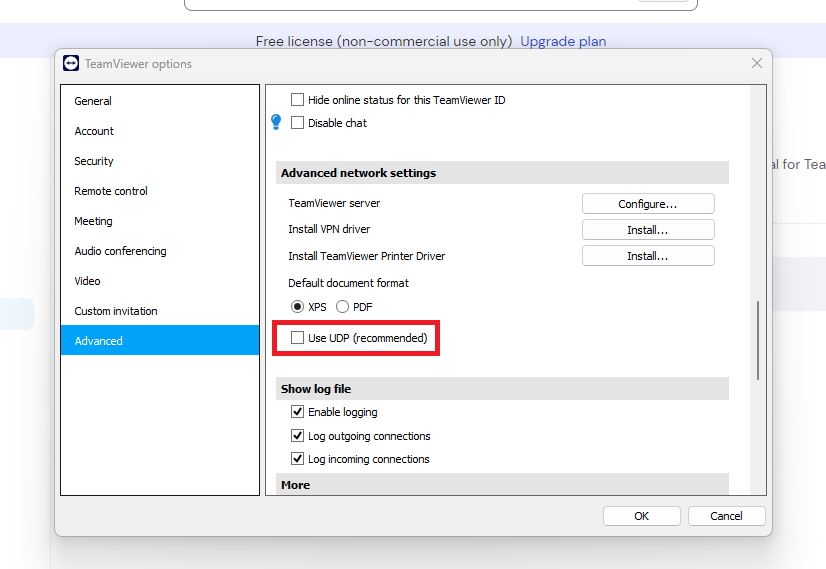Confirm options with OK
This screenshot has height=569, width=826.
[642, 516]
